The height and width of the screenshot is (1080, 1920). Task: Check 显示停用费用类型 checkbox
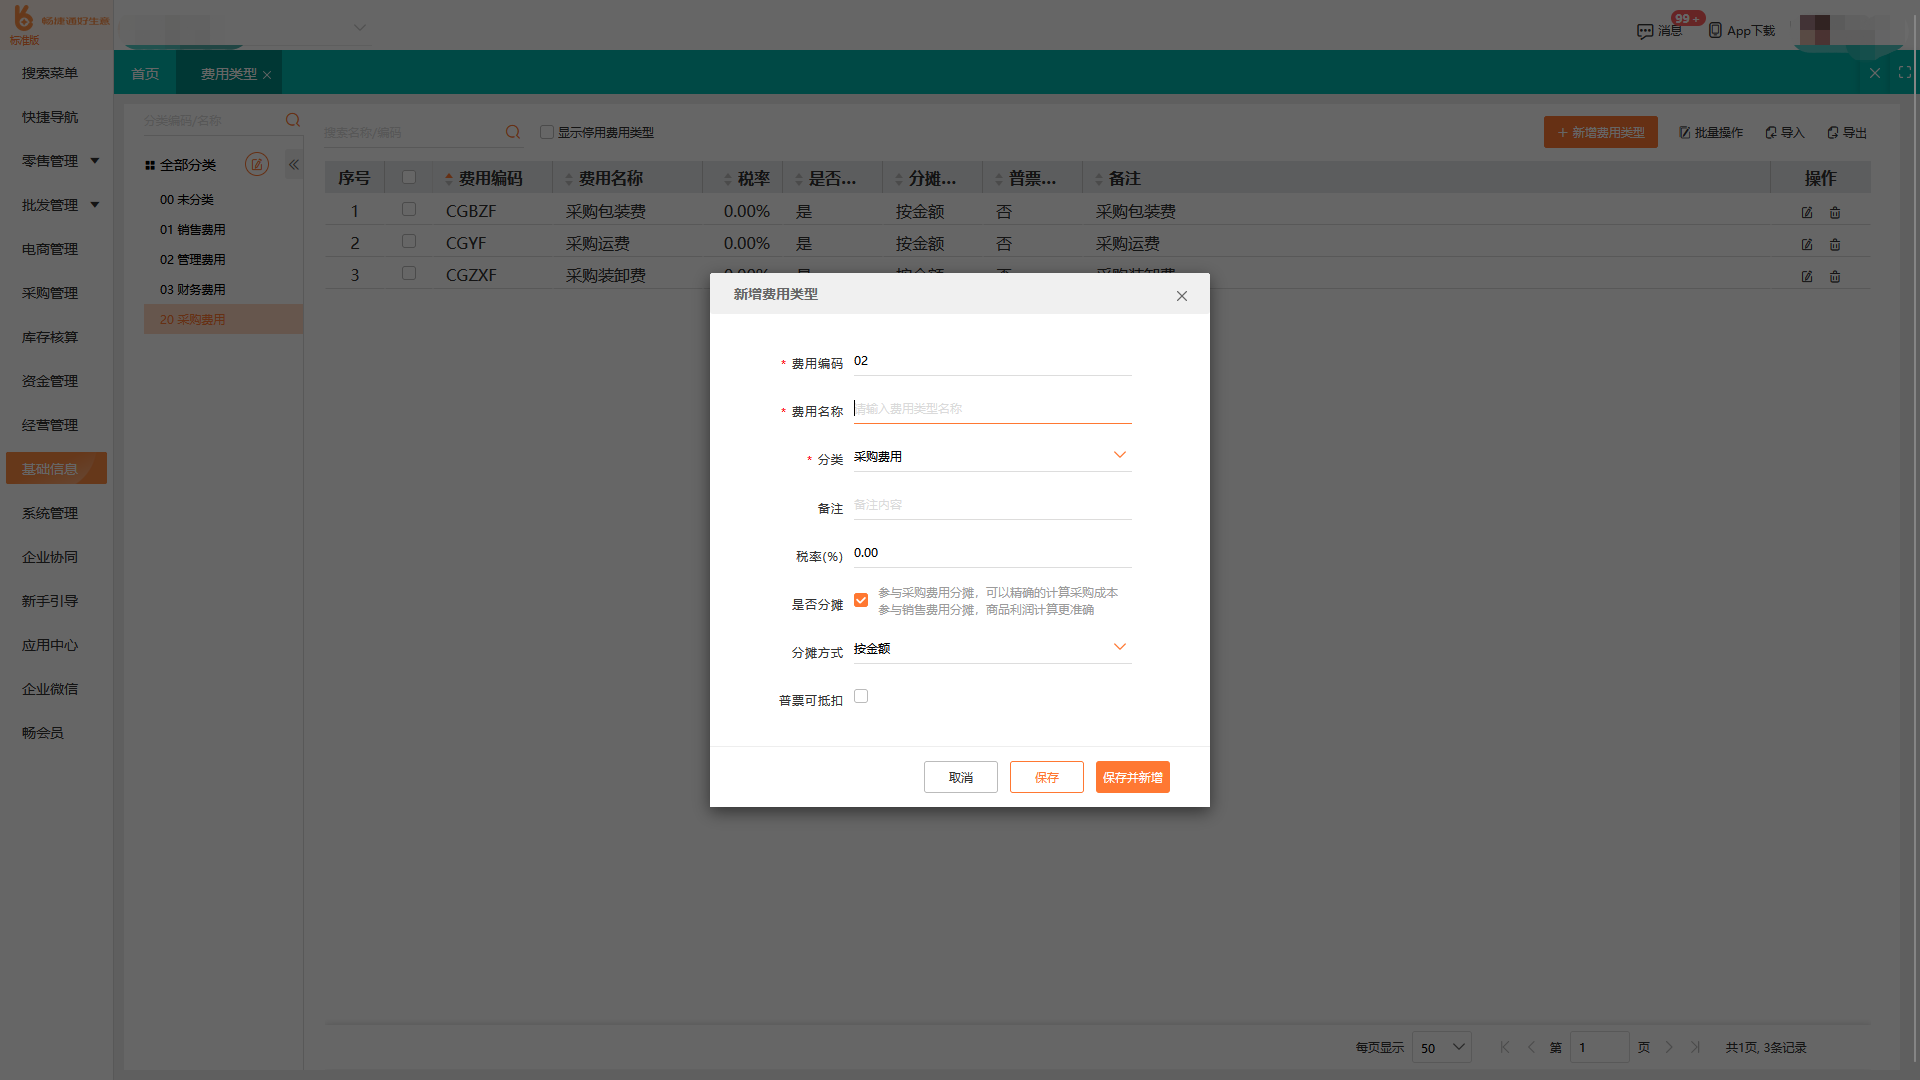click(547, 132)
